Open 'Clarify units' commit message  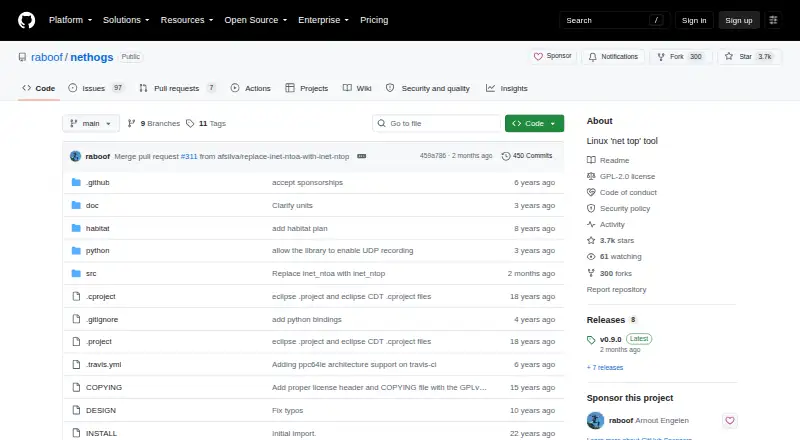click(x=292, y=205)
